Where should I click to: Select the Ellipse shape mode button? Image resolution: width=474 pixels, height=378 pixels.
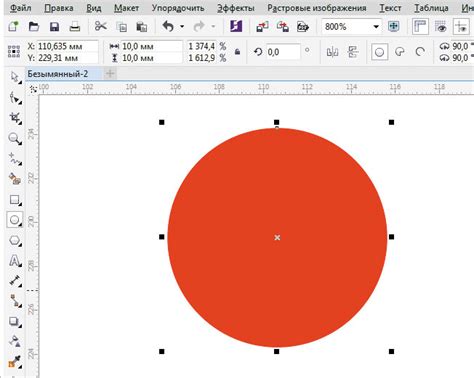tap(379, 52)
